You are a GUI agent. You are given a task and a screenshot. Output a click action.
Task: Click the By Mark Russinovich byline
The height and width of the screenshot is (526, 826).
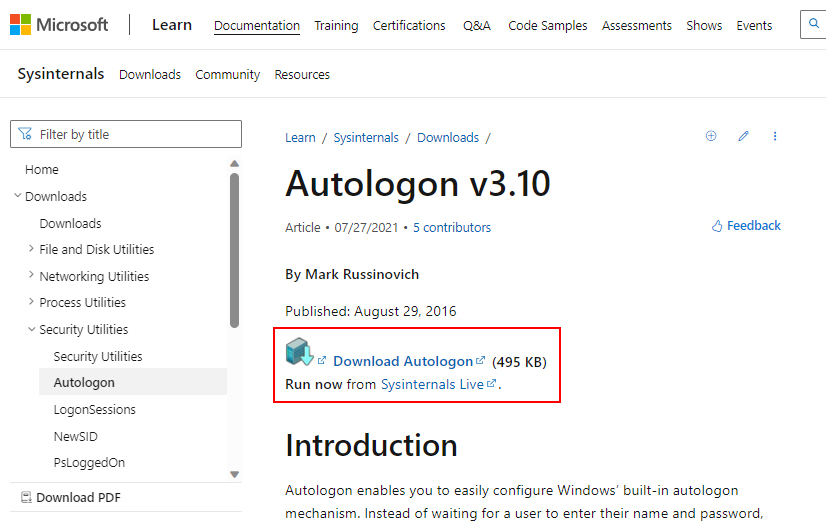tap(352, 274)
